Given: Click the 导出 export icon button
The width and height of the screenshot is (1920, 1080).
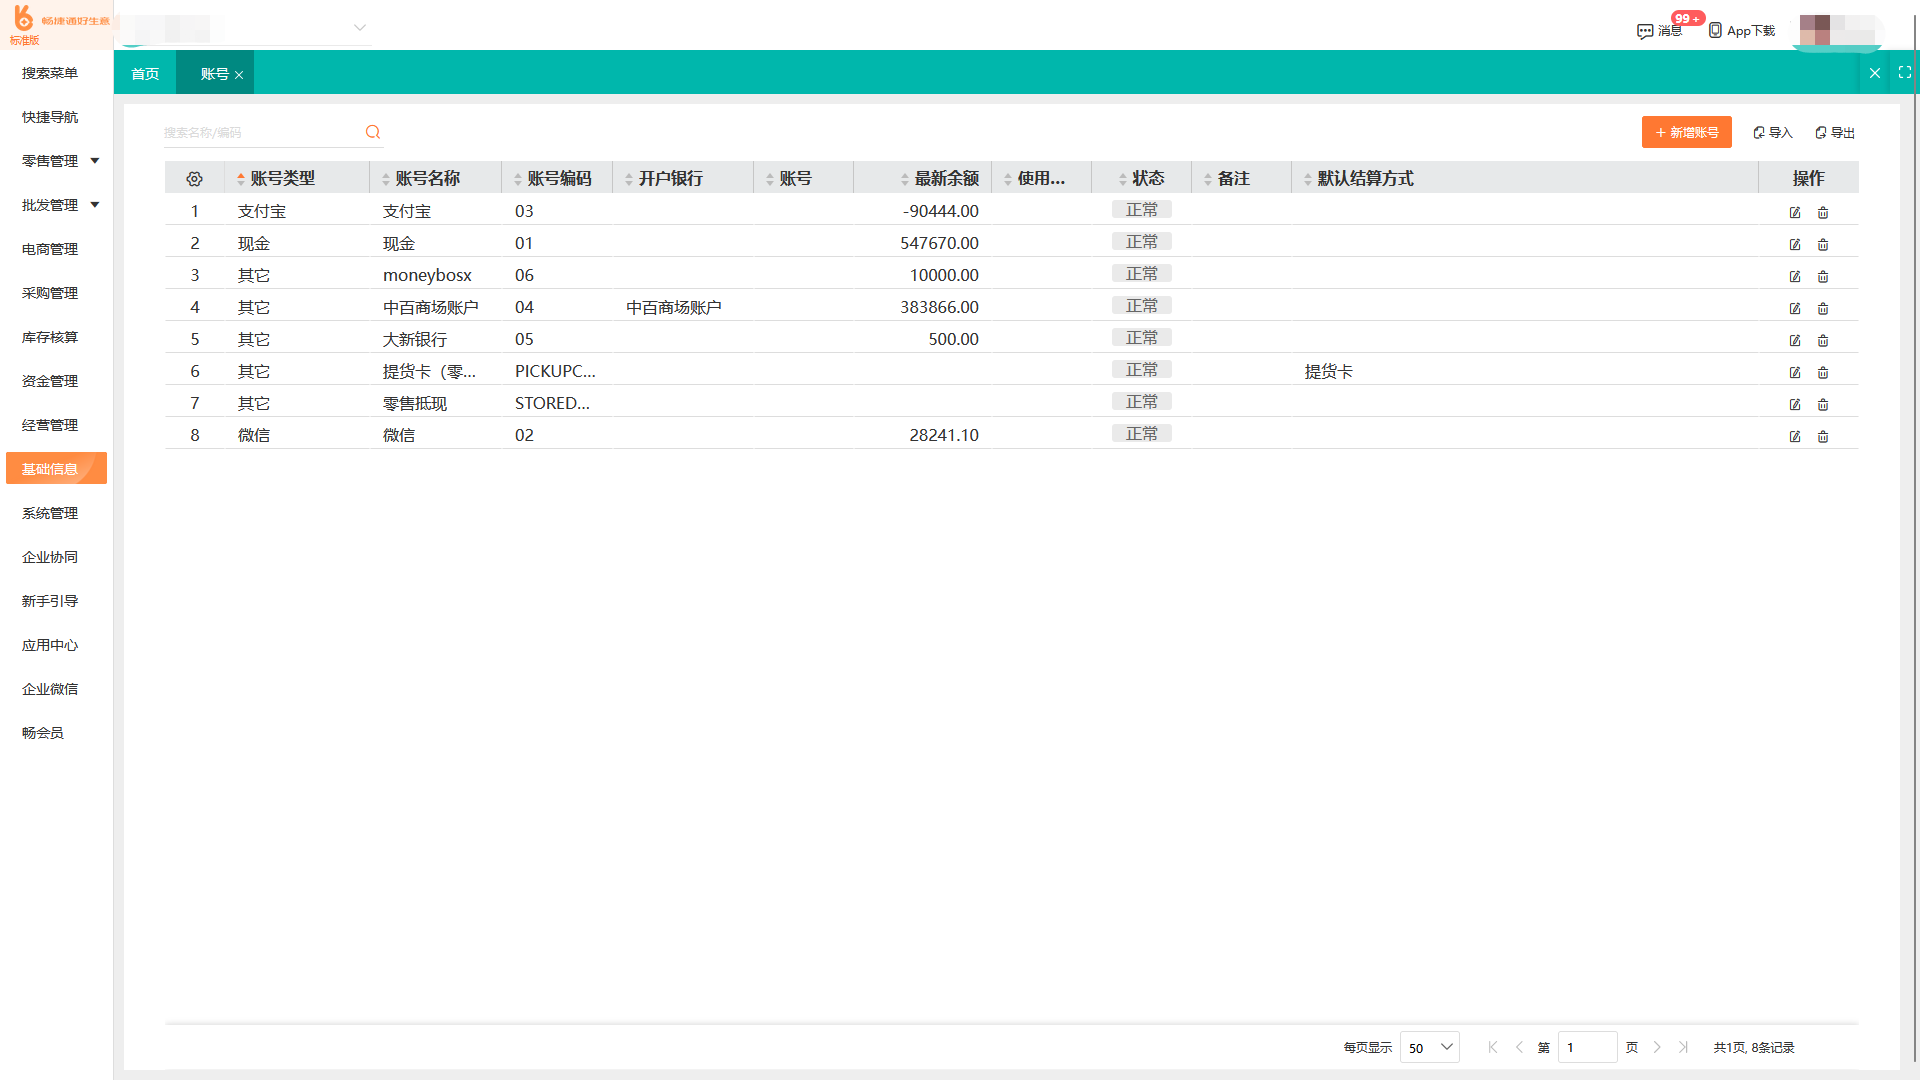Looking at the screenshot, I should tap(1834, 132).
